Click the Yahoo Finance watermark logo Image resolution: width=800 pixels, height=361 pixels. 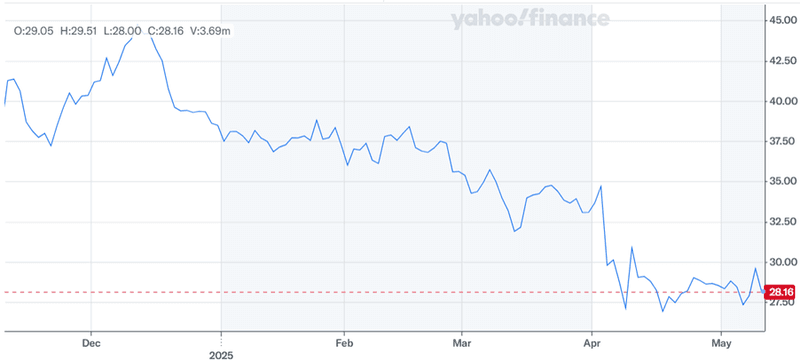(x=530, y=19)
